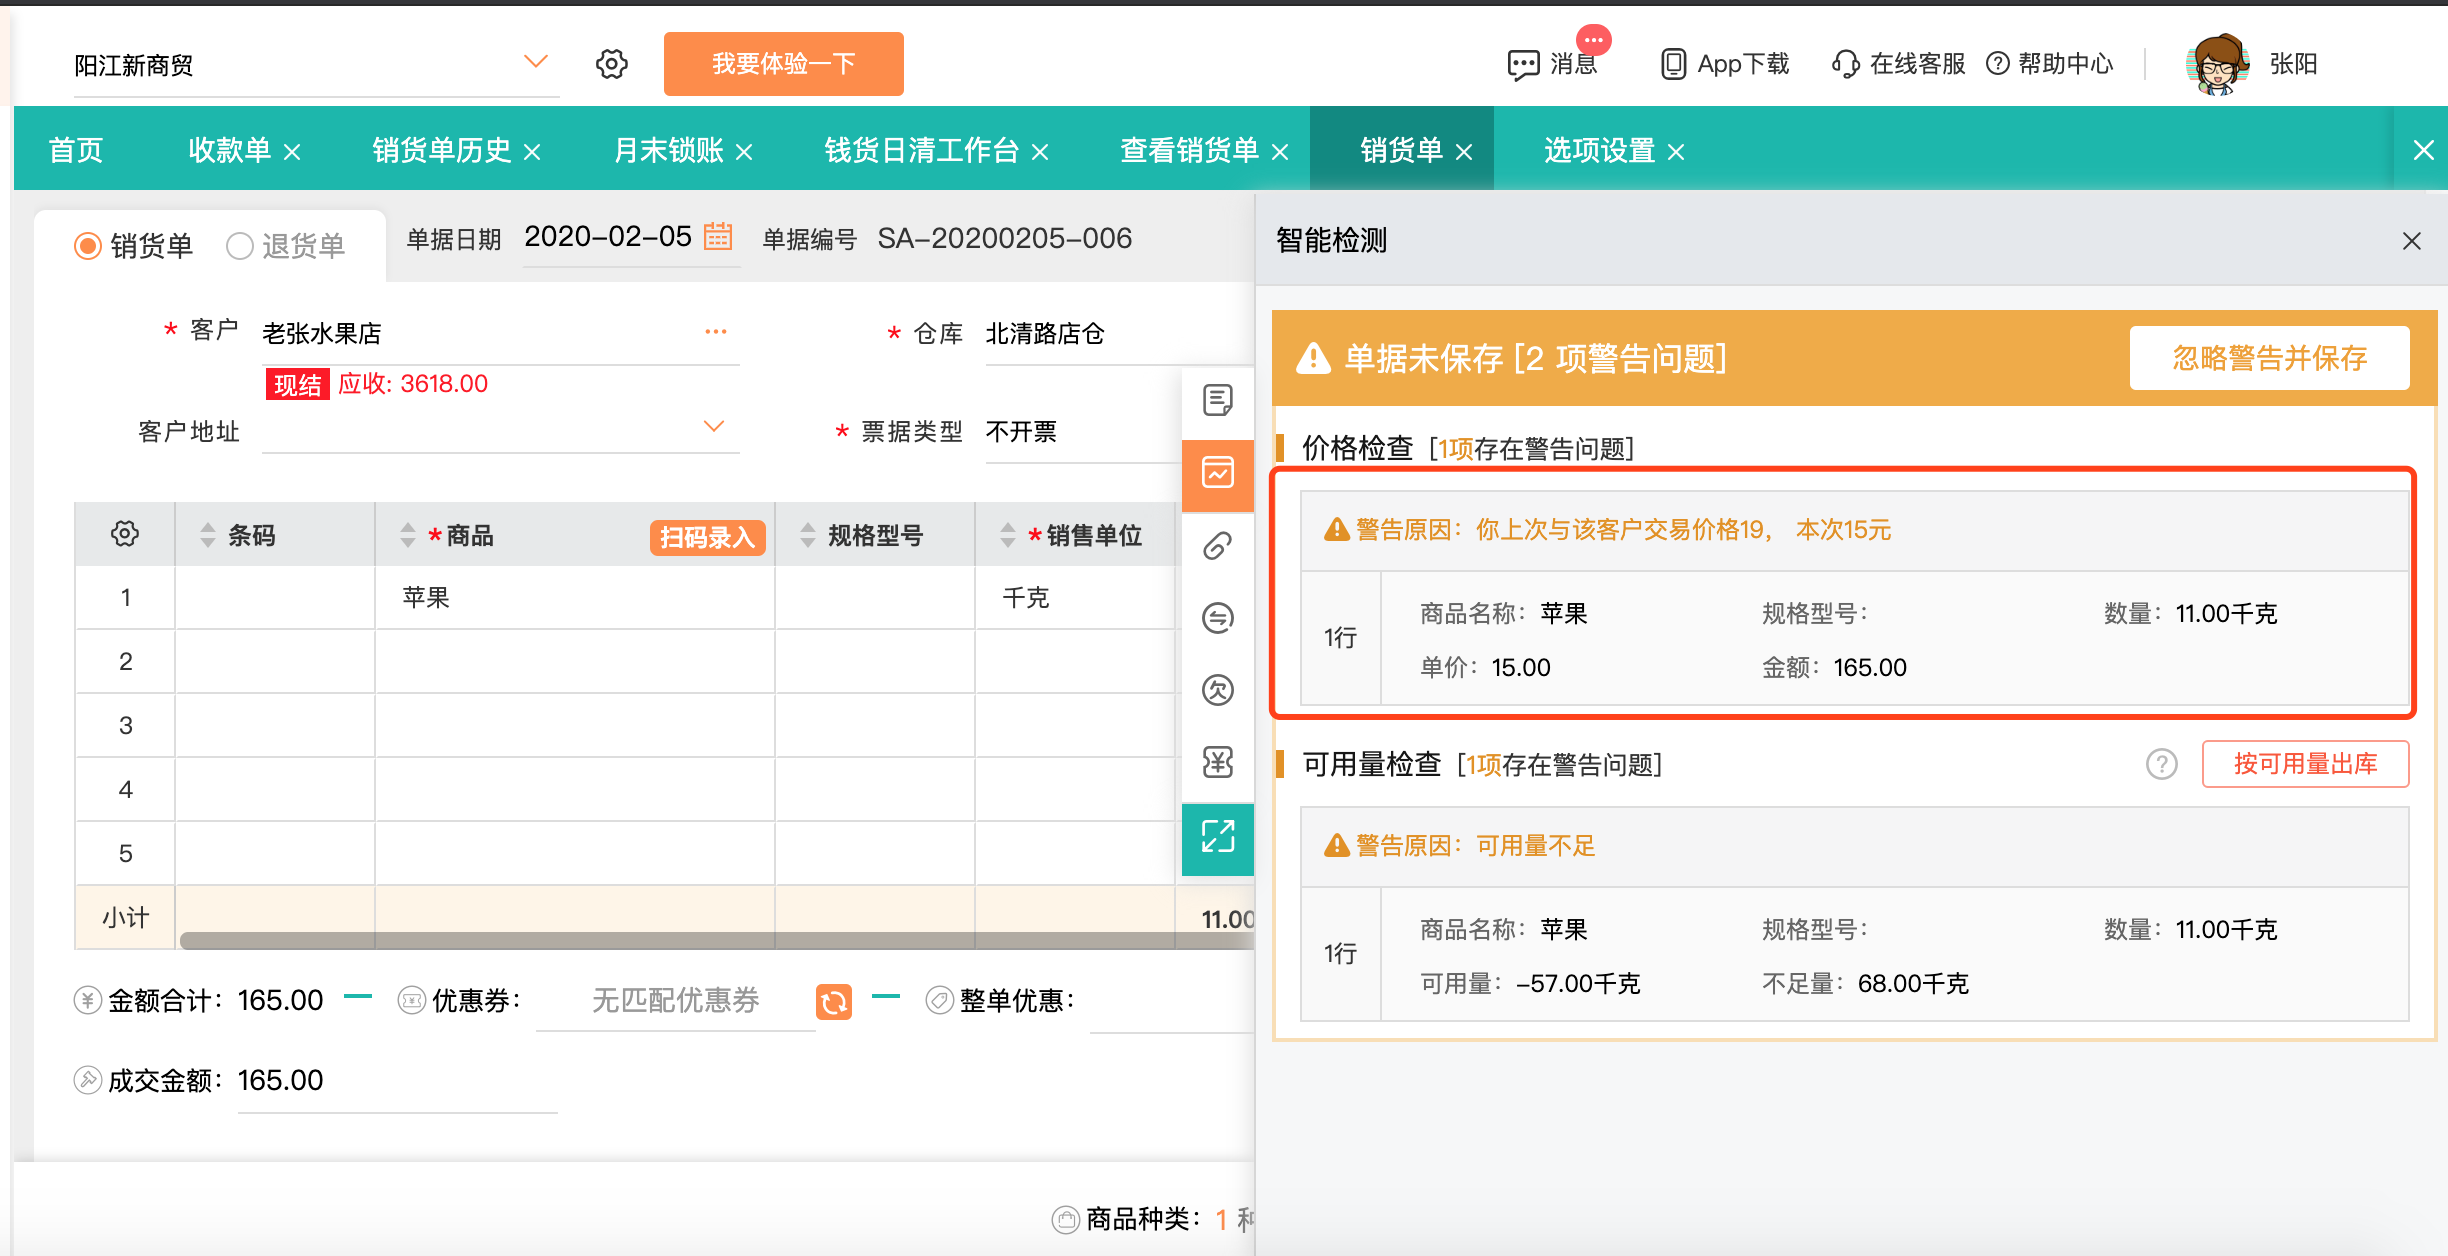Click the barcode scan entry icon
Viewport: 2448px width, 1256px height.
(x=708, y=535)
